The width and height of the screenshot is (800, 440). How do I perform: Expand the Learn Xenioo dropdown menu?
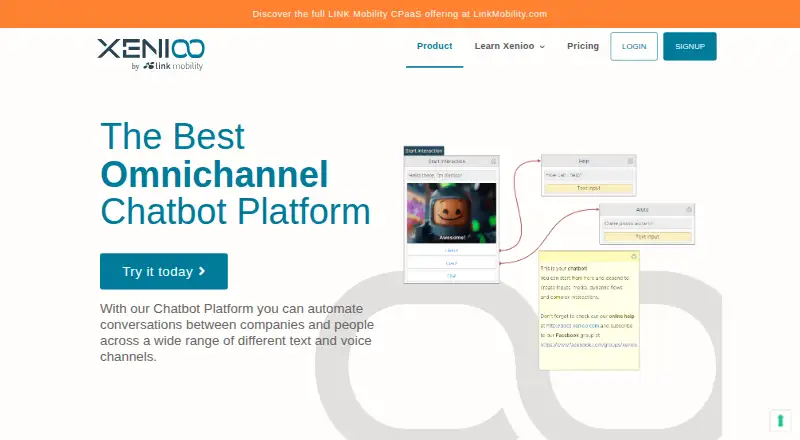coord(510,46)
